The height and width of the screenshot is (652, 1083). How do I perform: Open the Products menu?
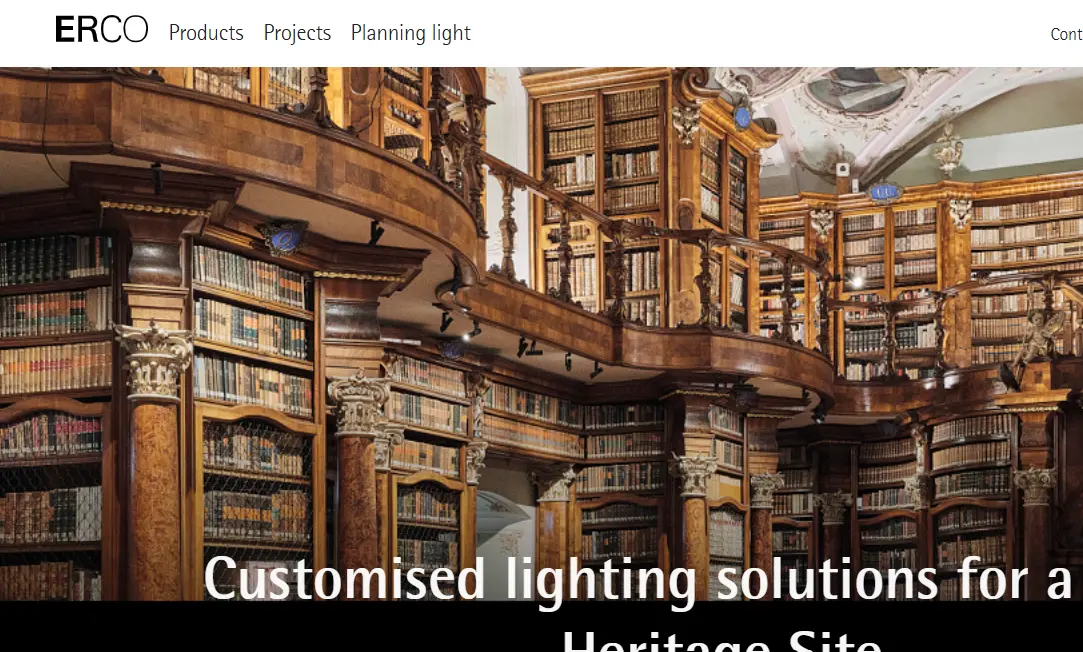[x=206, y=32]
